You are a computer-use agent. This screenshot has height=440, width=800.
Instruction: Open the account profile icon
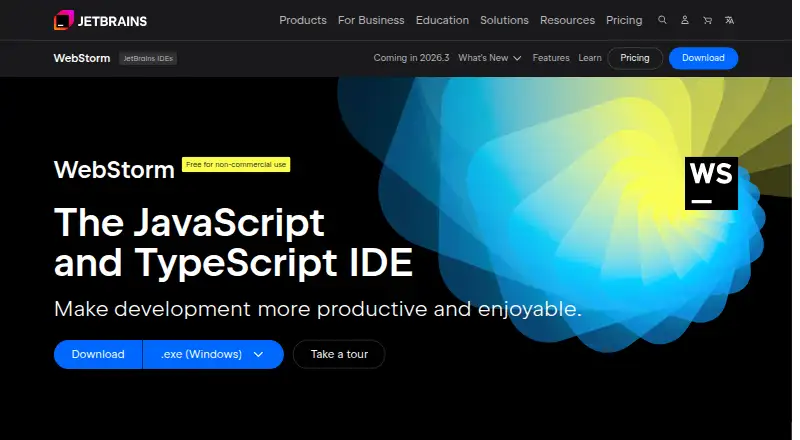click(x=685, y=20)
